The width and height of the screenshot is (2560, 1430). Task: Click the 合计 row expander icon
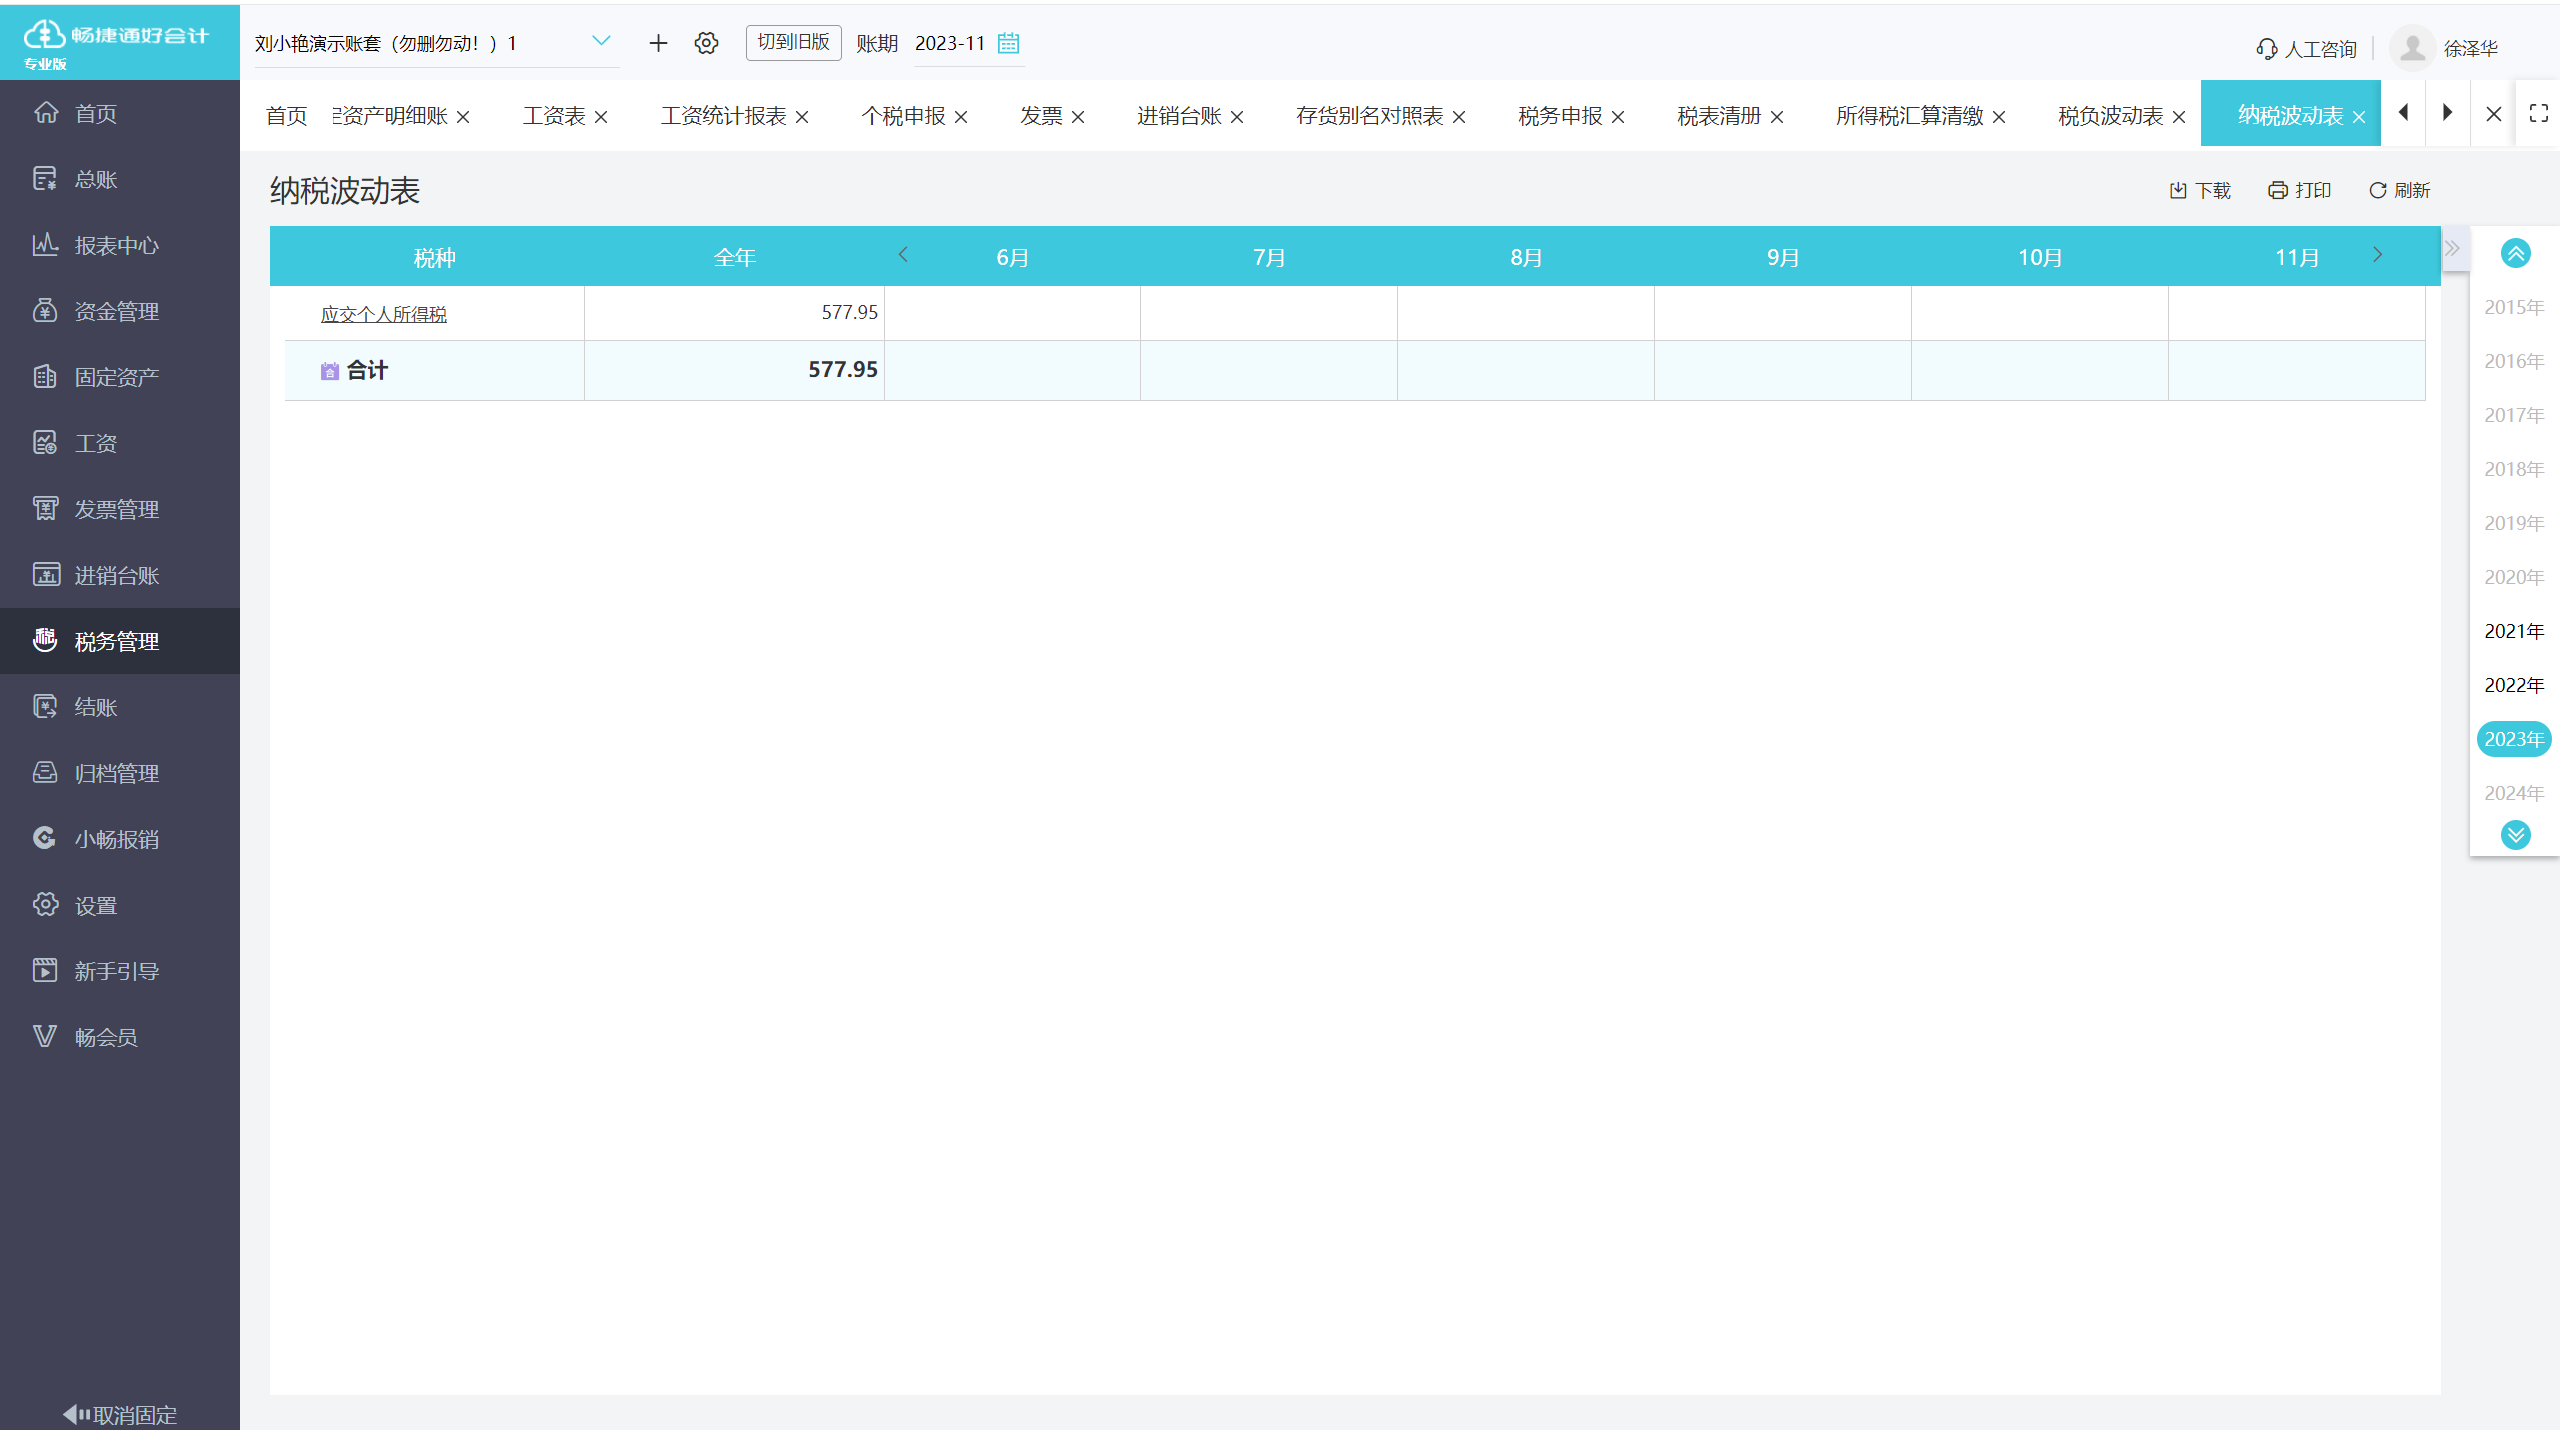(329, 369)
